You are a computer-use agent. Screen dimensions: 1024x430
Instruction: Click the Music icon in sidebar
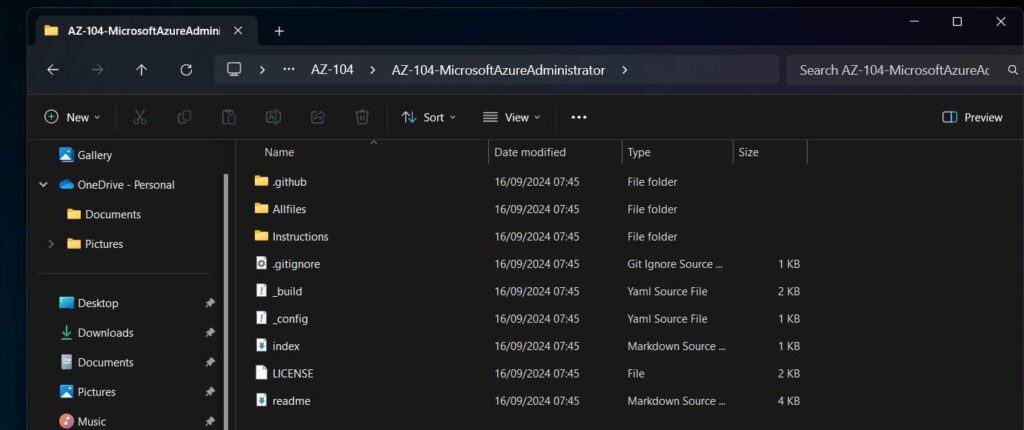(x=66, y=422)
